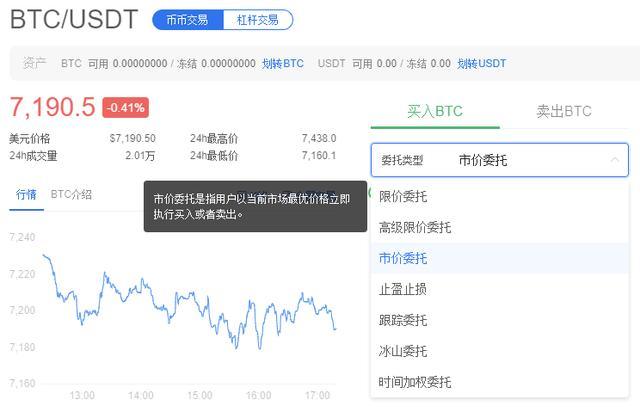Click the 7,190.5 current price
The width and height of the screenshot is (640, 412).
pos(52,106)
